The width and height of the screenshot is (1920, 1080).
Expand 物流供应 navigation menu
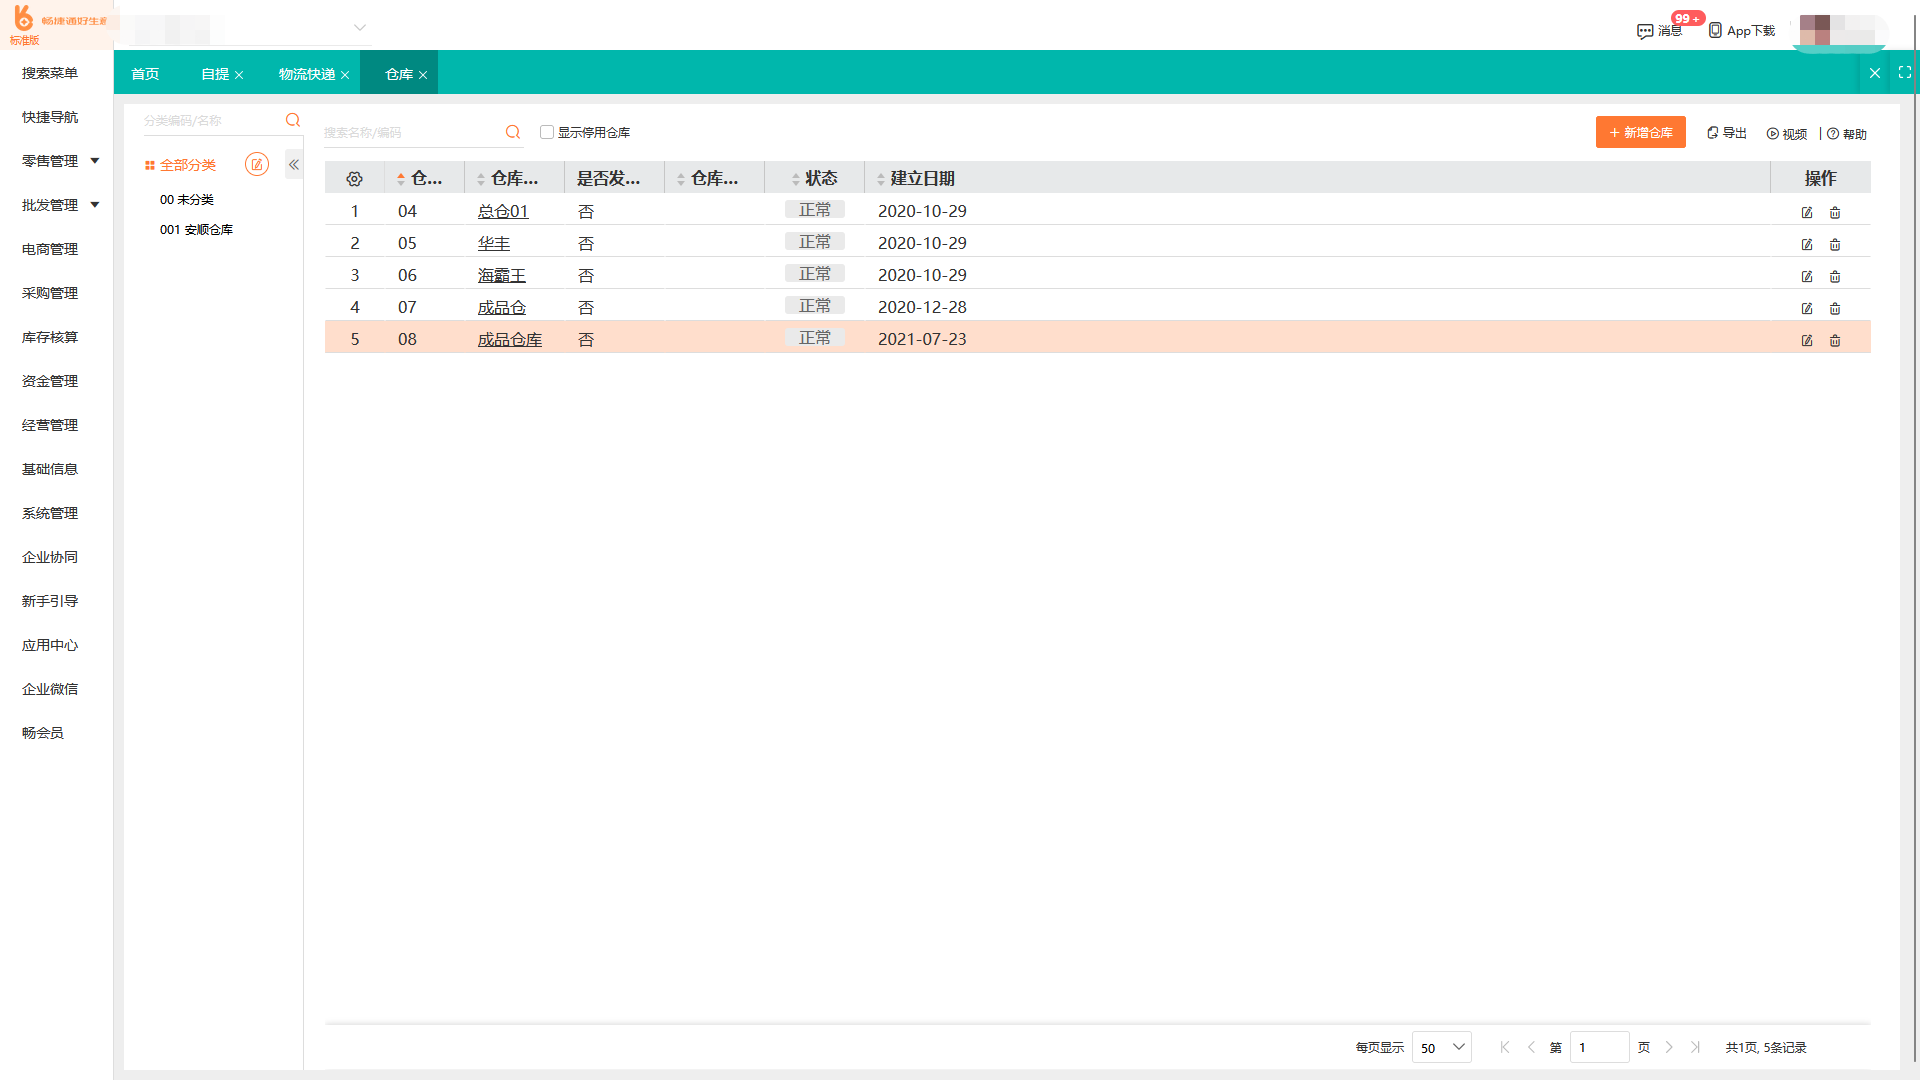pyautogui.click(x=306, y=74)
